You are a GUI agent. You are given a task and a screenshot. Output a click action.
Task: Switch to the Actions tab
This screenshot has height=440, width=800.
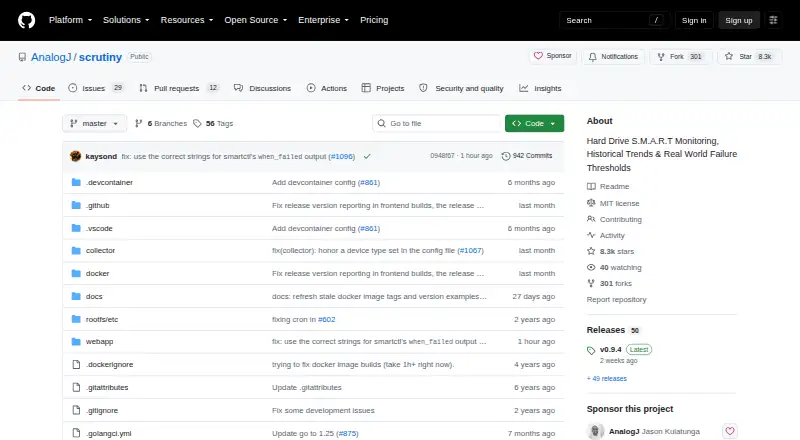pyautogui.click(x=327, y=88)
